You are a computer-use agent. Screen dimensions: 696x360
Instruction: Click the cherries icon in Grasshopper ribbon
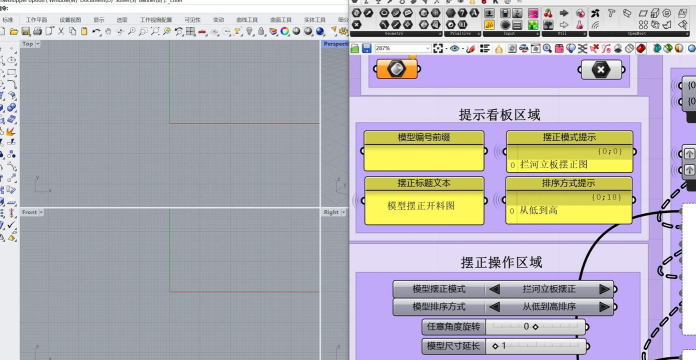click(548, 13)
